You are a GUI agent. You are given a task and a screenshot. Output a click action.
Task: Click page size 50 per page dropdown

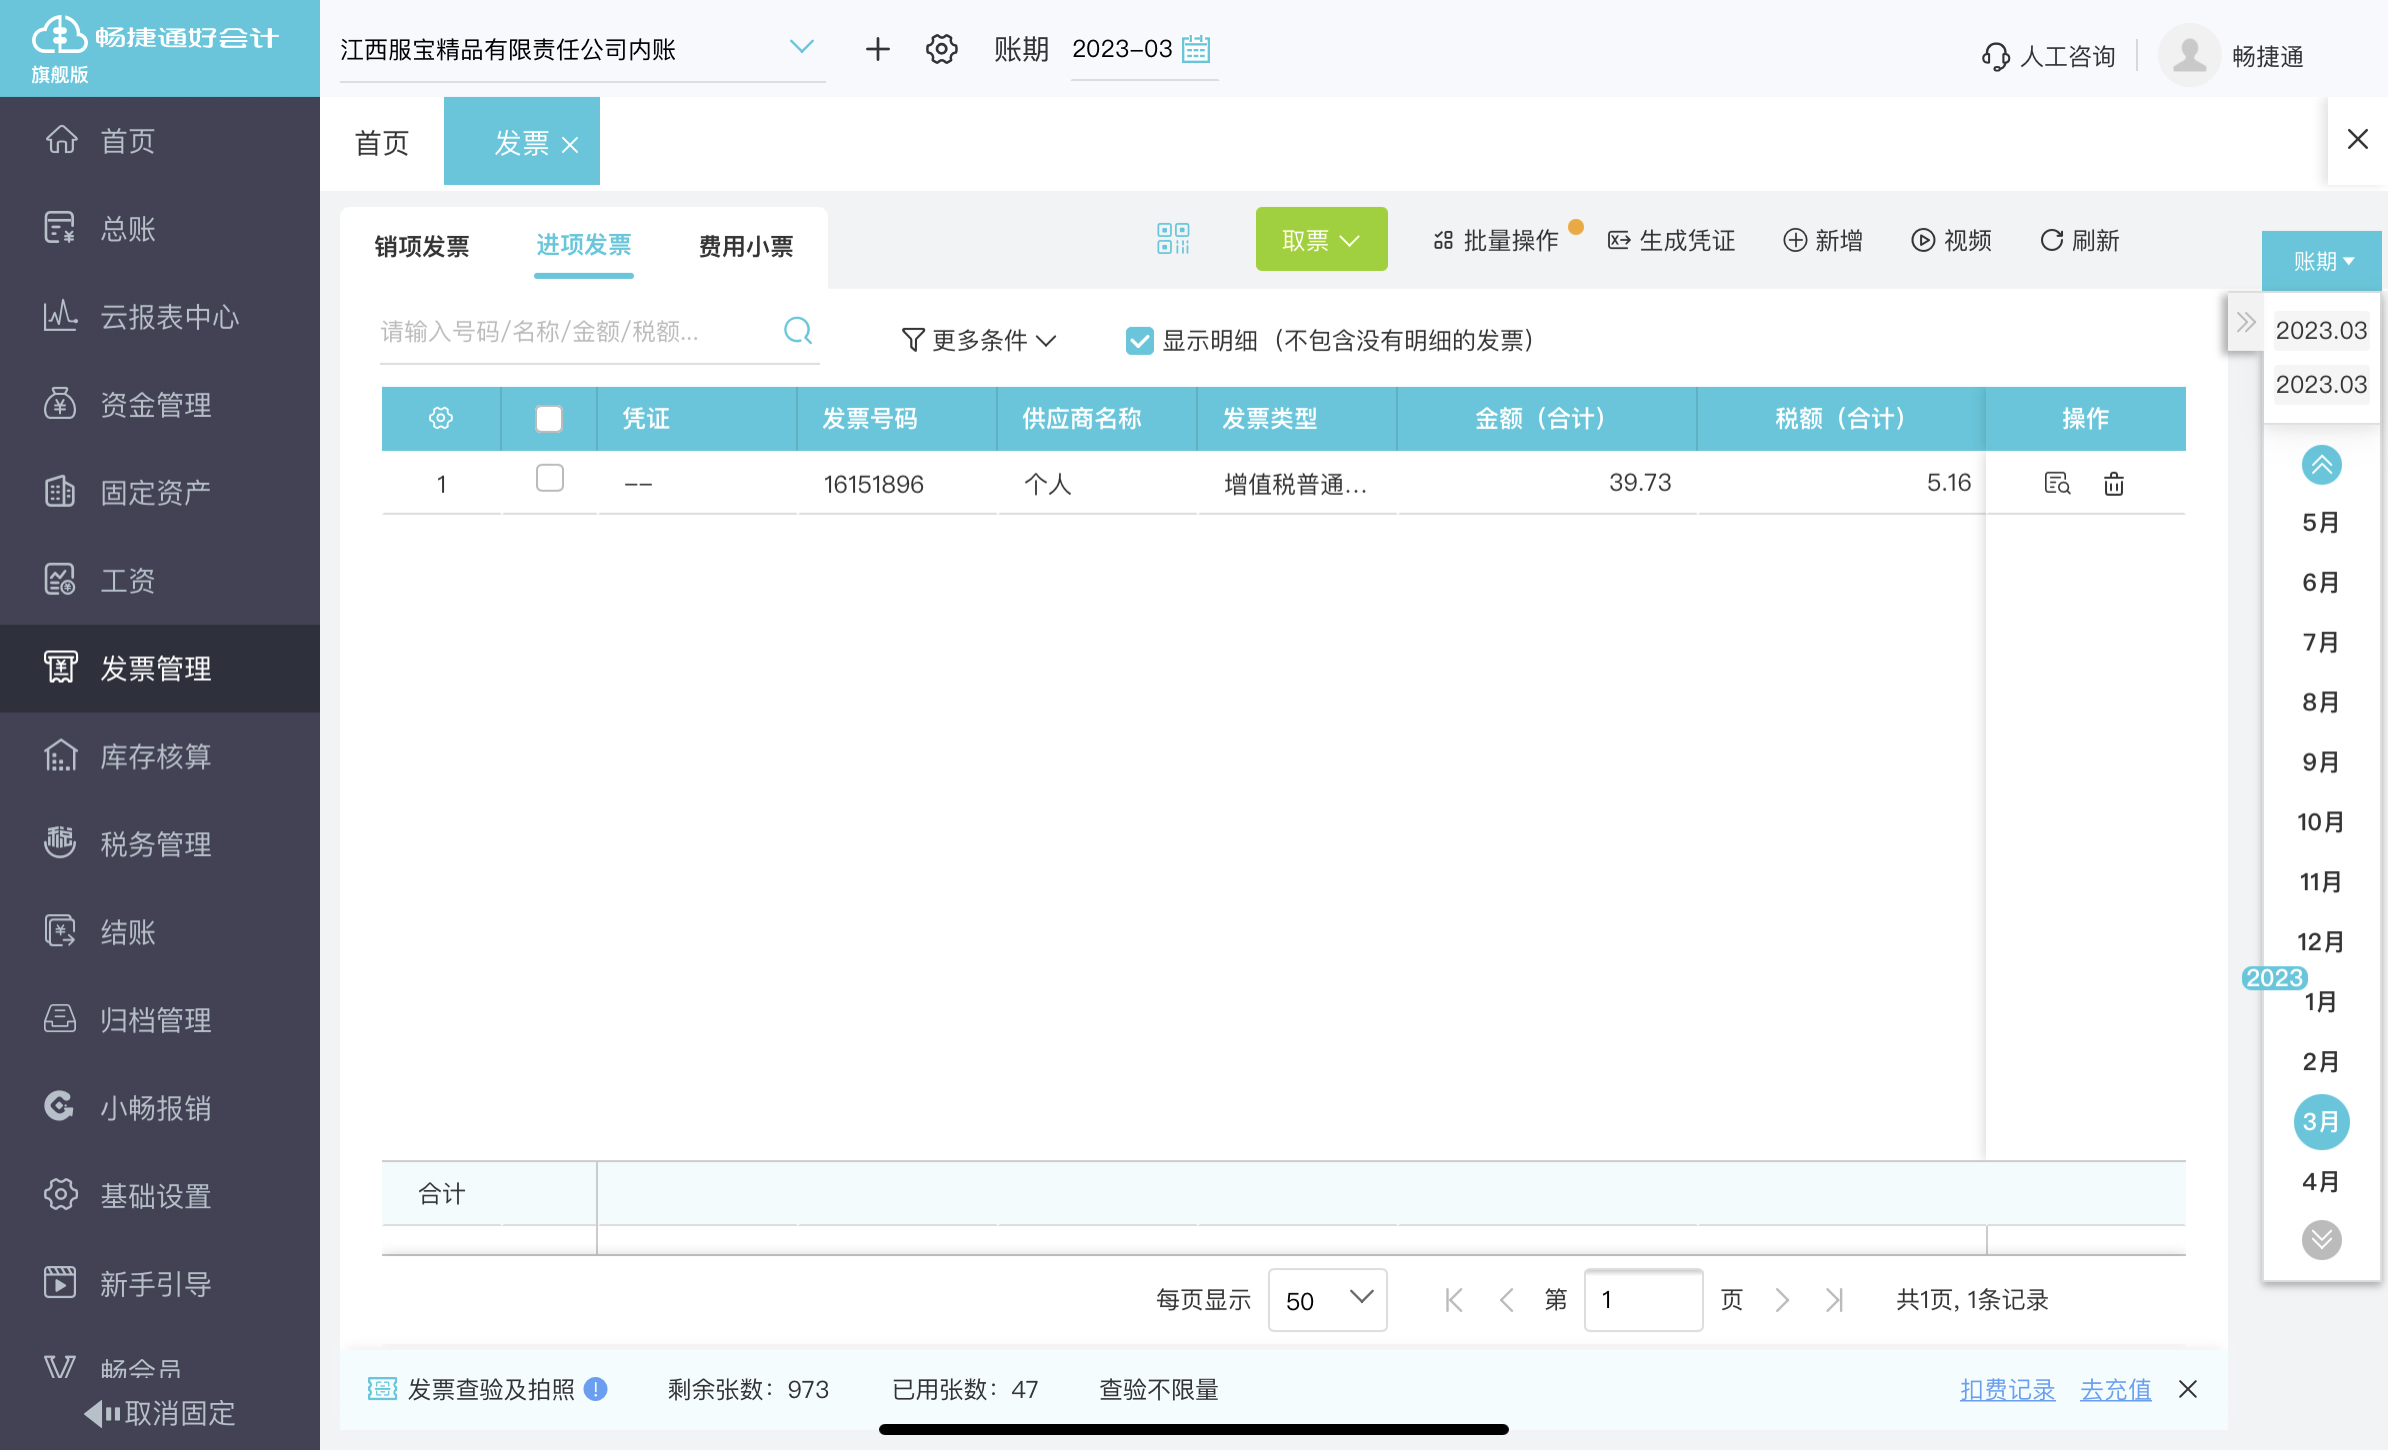pyautogui.click(x=1329, y=1298)
